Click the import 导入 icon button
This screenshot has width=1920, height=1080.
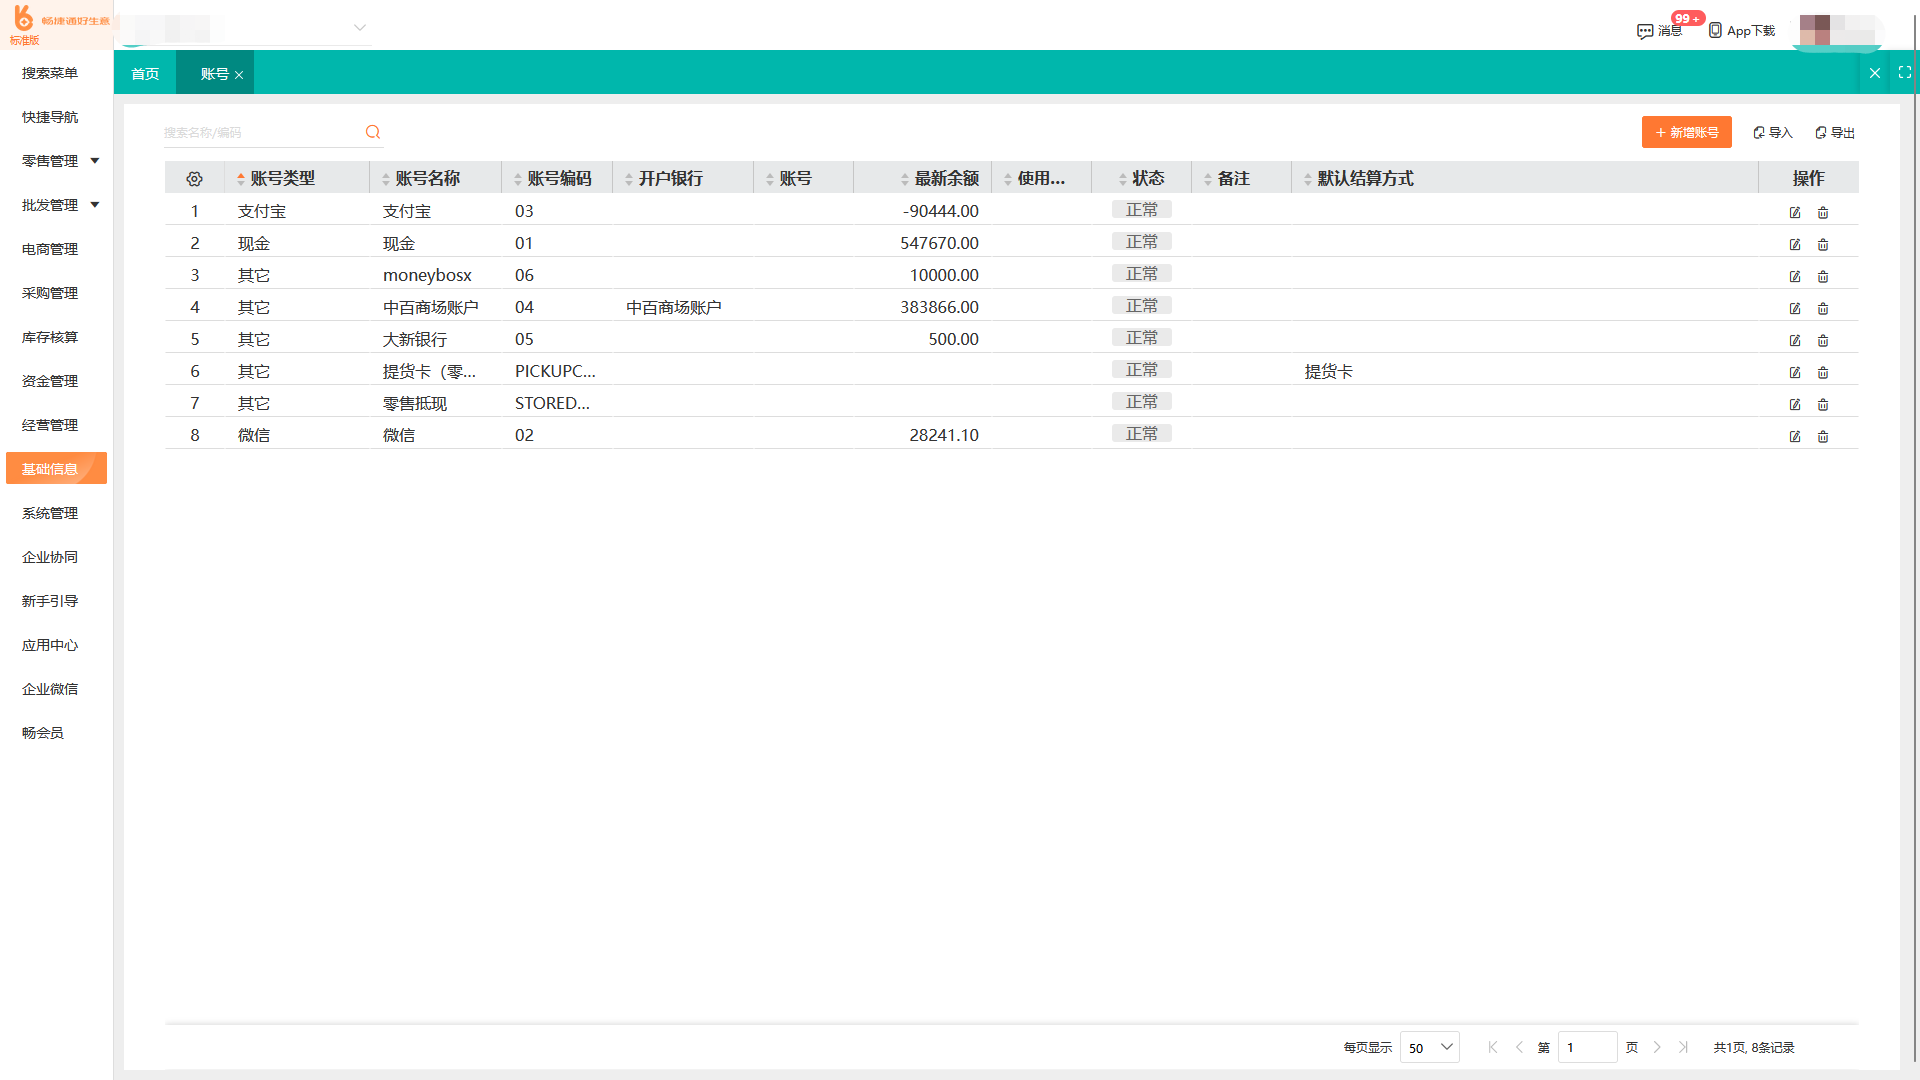1774,132
